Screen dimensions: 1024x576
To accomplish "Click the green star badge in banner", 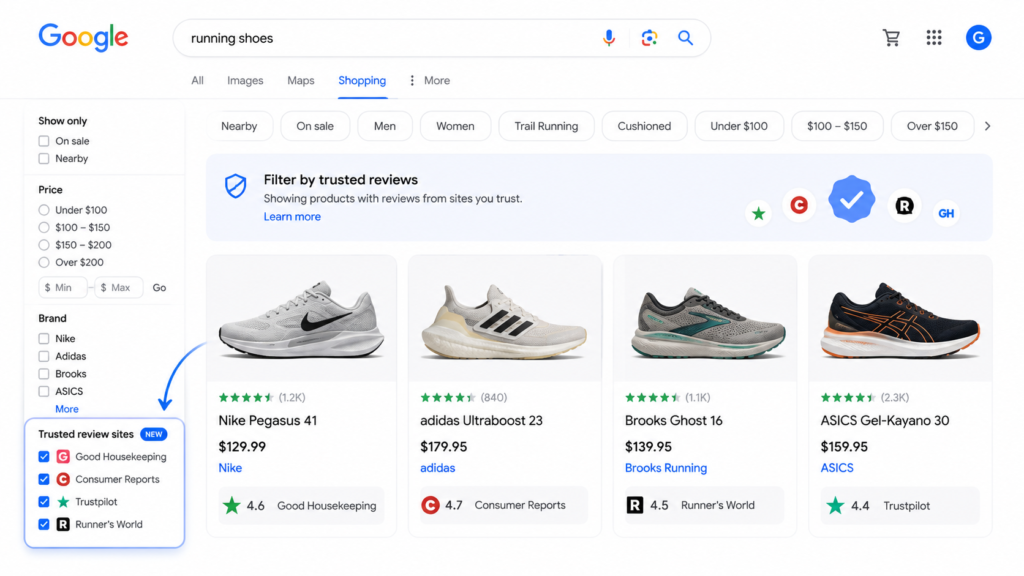I will pos(758,214).
